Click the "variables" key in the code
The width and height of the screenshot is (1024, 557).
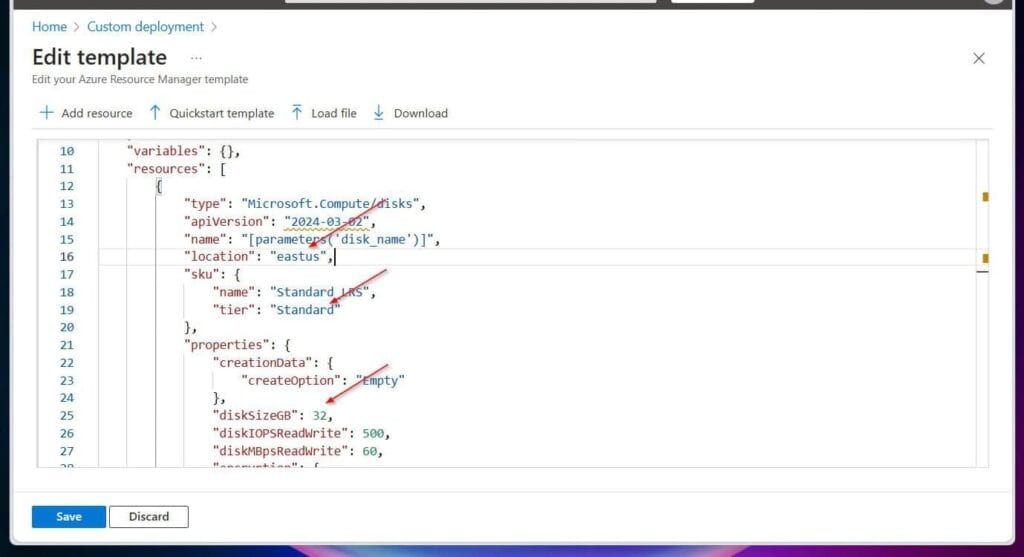166,151
